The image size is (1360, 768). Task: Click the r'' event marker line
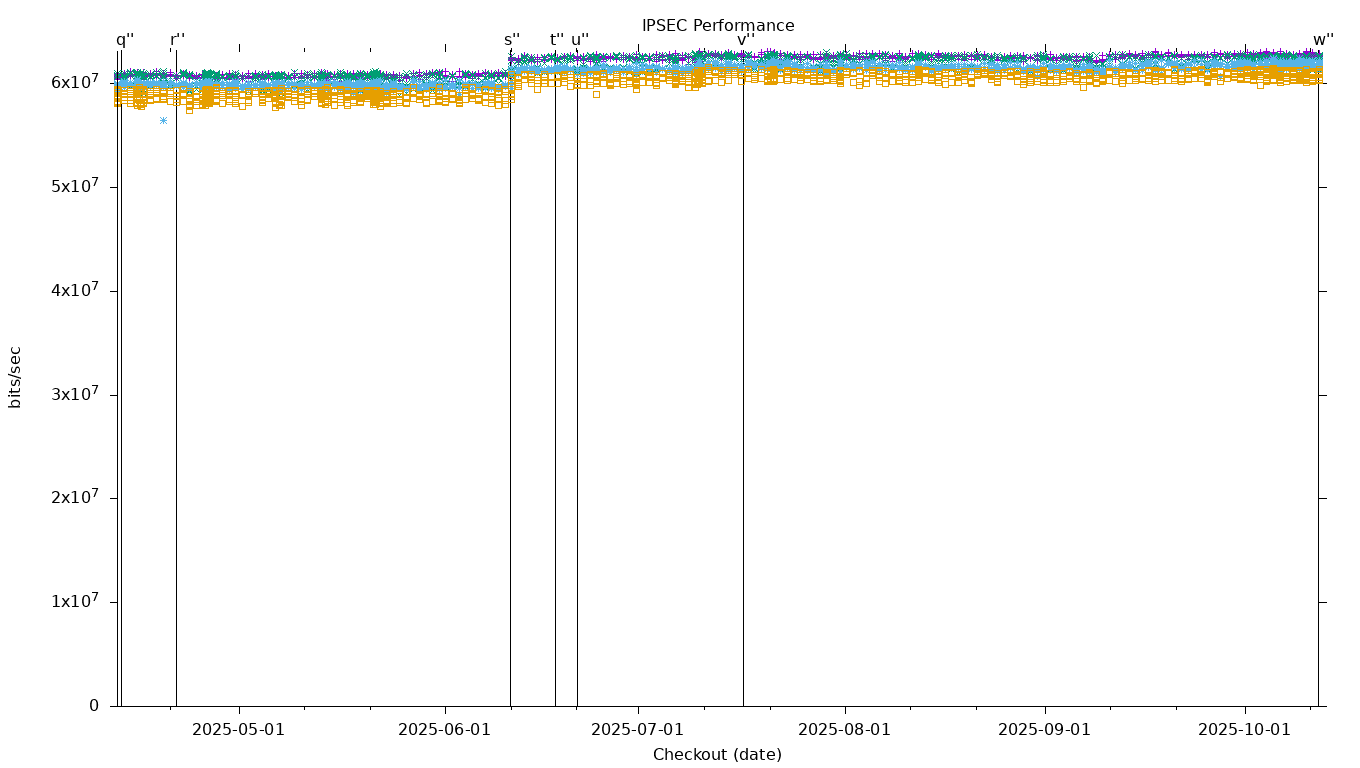tap(177, 400)
